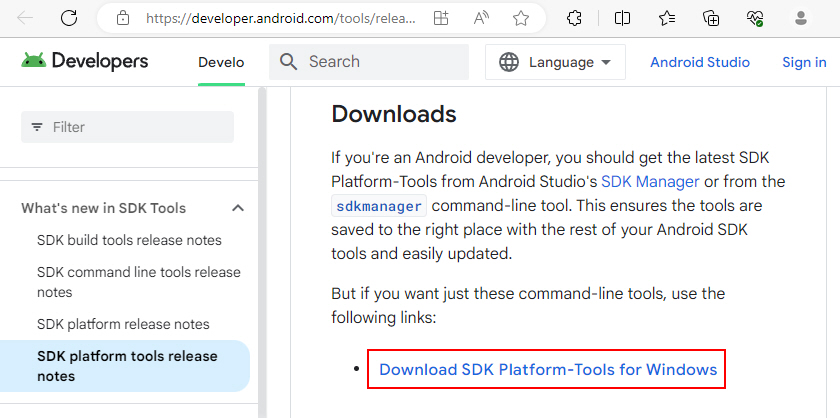Screen dimensions: 840x418
Task: Collapse What's new in SDK Tools section
Action: click(238, 208)
